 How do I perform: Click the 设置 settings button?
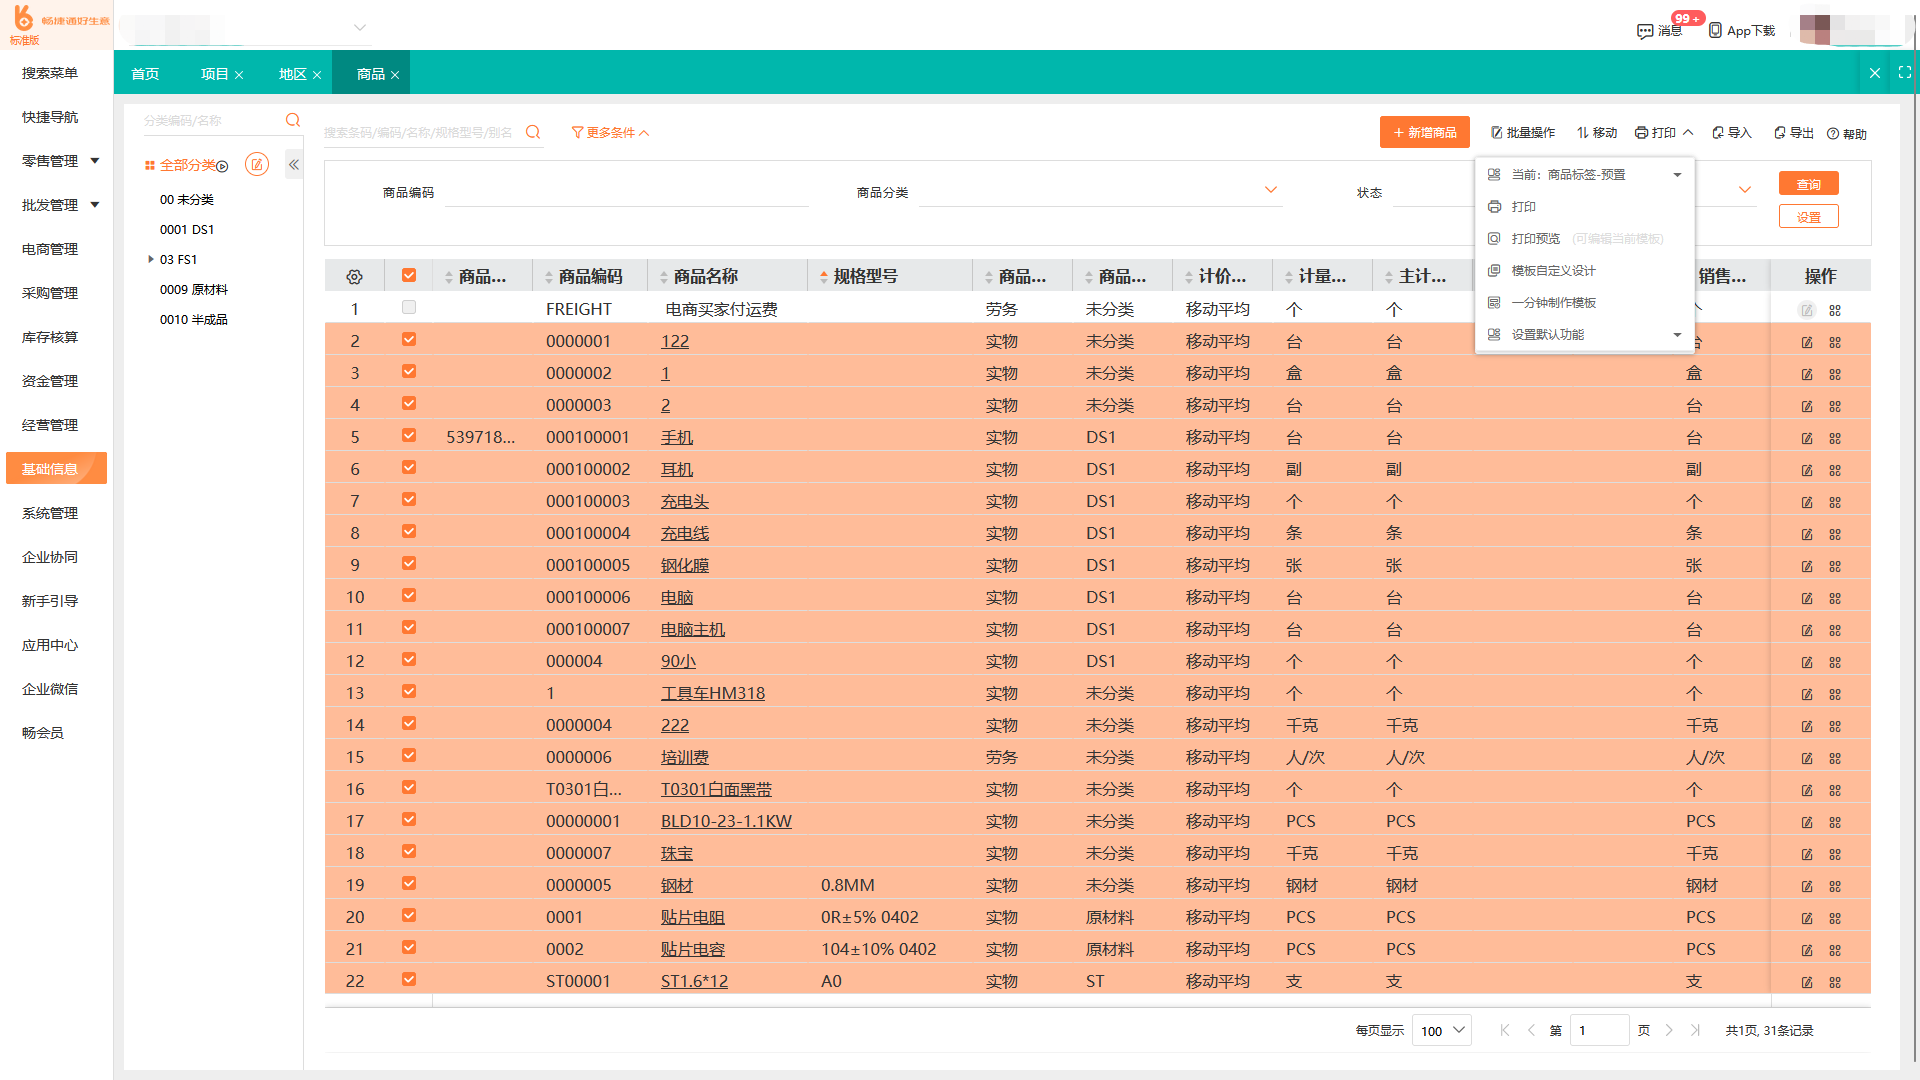pos(1807,216)
